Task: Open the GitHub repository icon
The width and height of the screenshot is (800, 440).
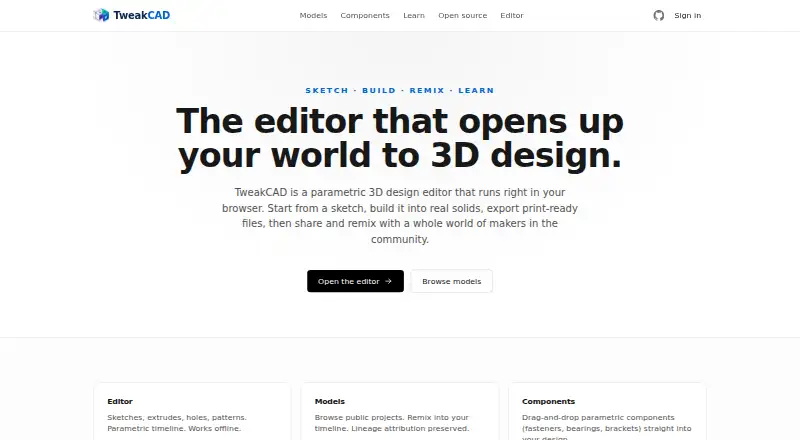Action: coord(659,15)
